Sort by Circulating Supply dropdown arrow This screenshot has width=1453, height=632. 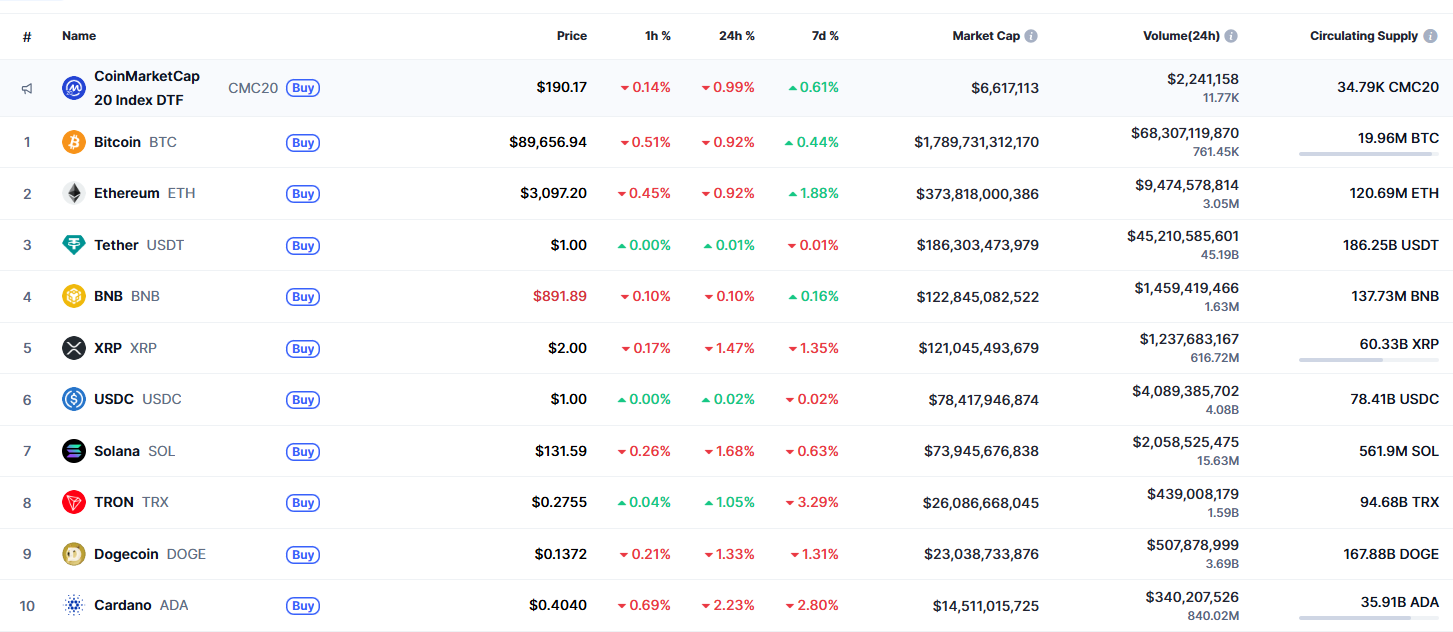1431,36
